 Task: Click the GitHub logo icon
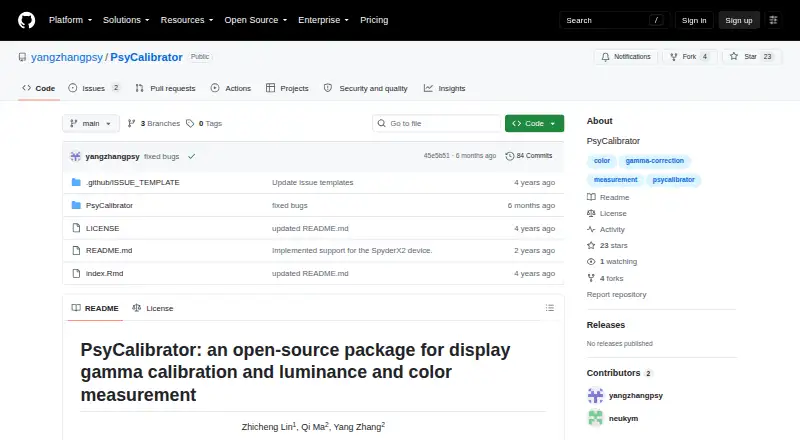[27, 20]
